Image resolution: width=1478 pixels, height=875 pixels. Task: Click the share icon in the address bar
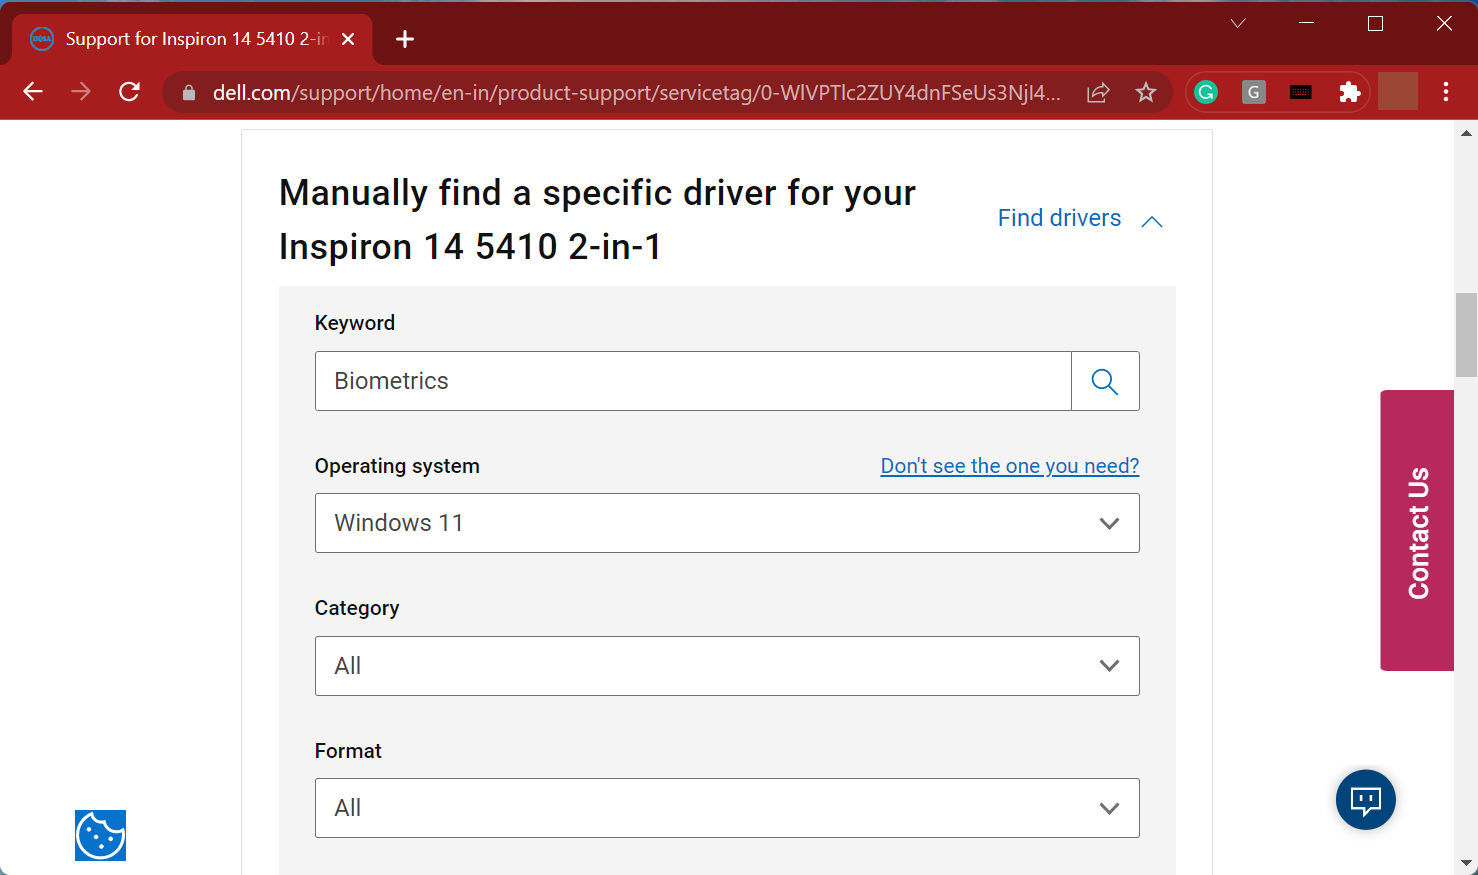[x=1097, y=91]
